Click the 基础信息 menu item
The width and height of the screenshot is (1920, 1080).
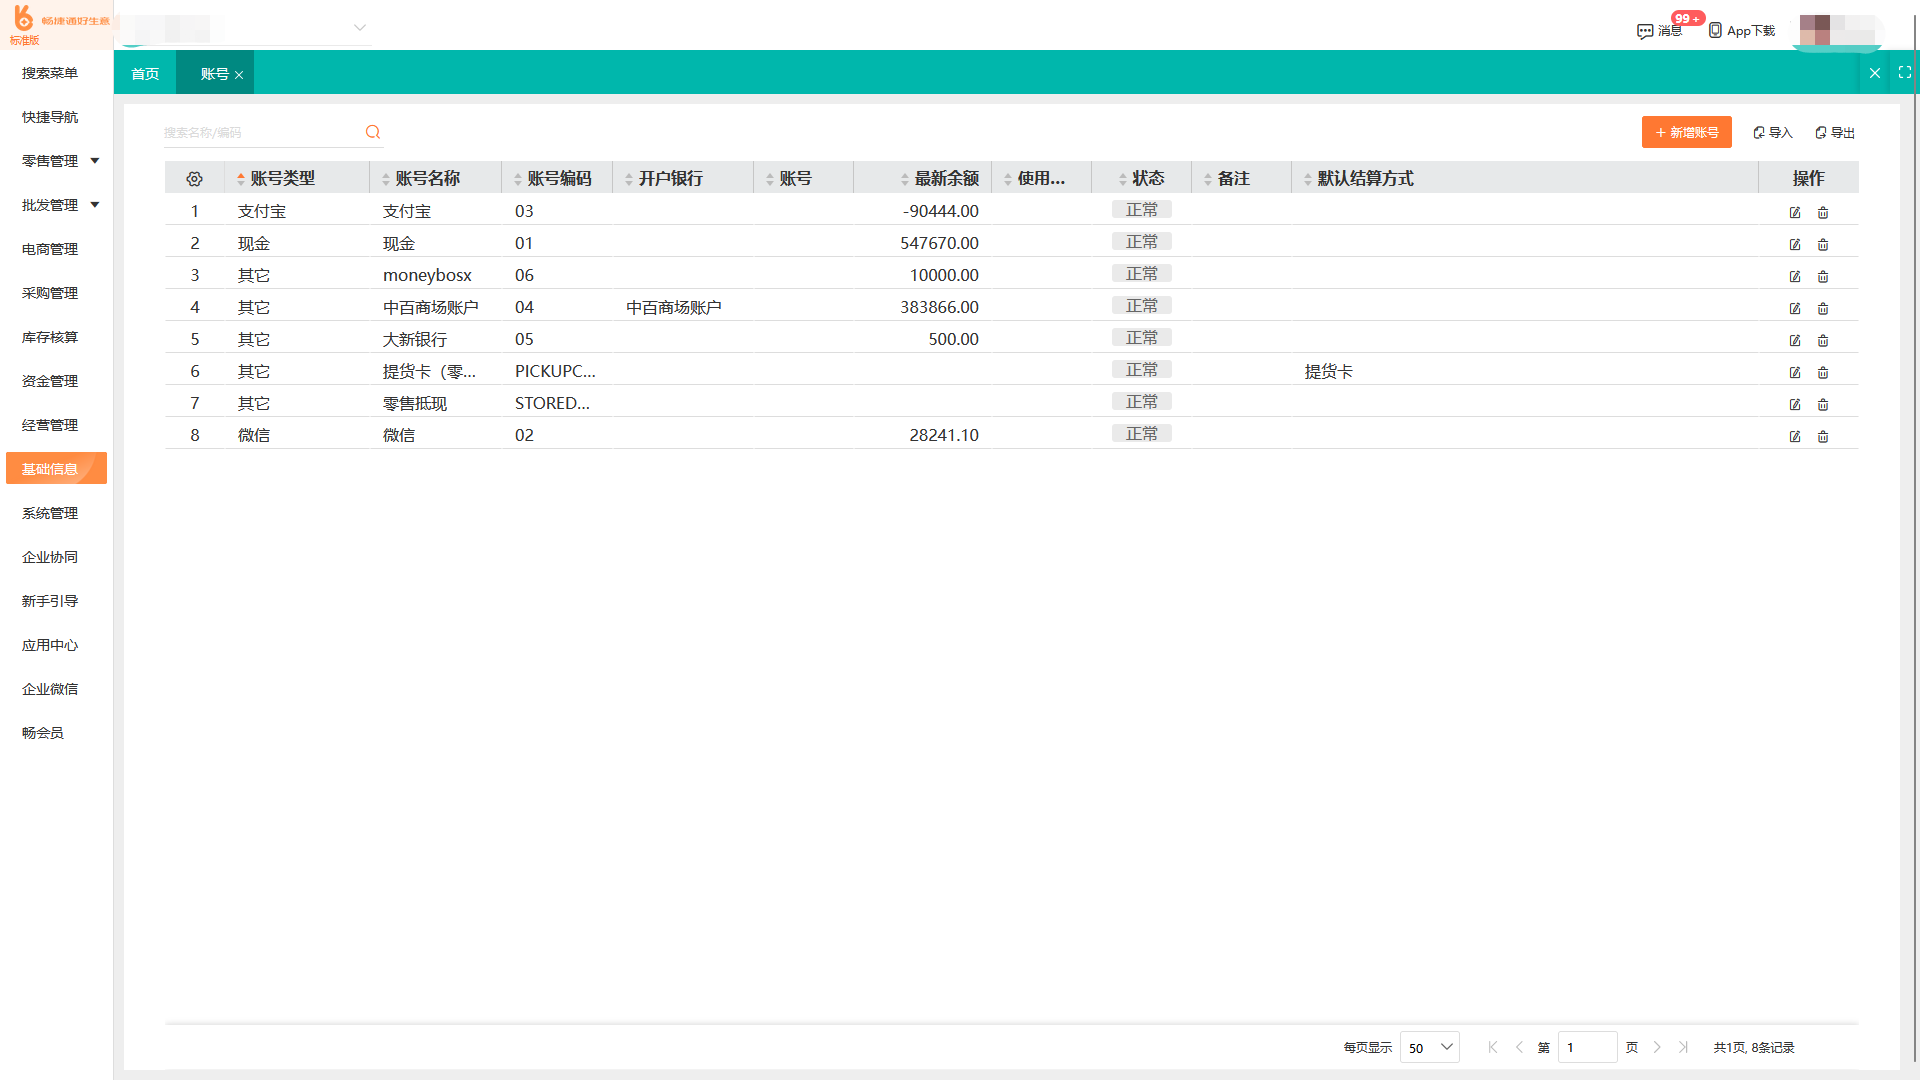pyautogui.click(x=50, y=468)
